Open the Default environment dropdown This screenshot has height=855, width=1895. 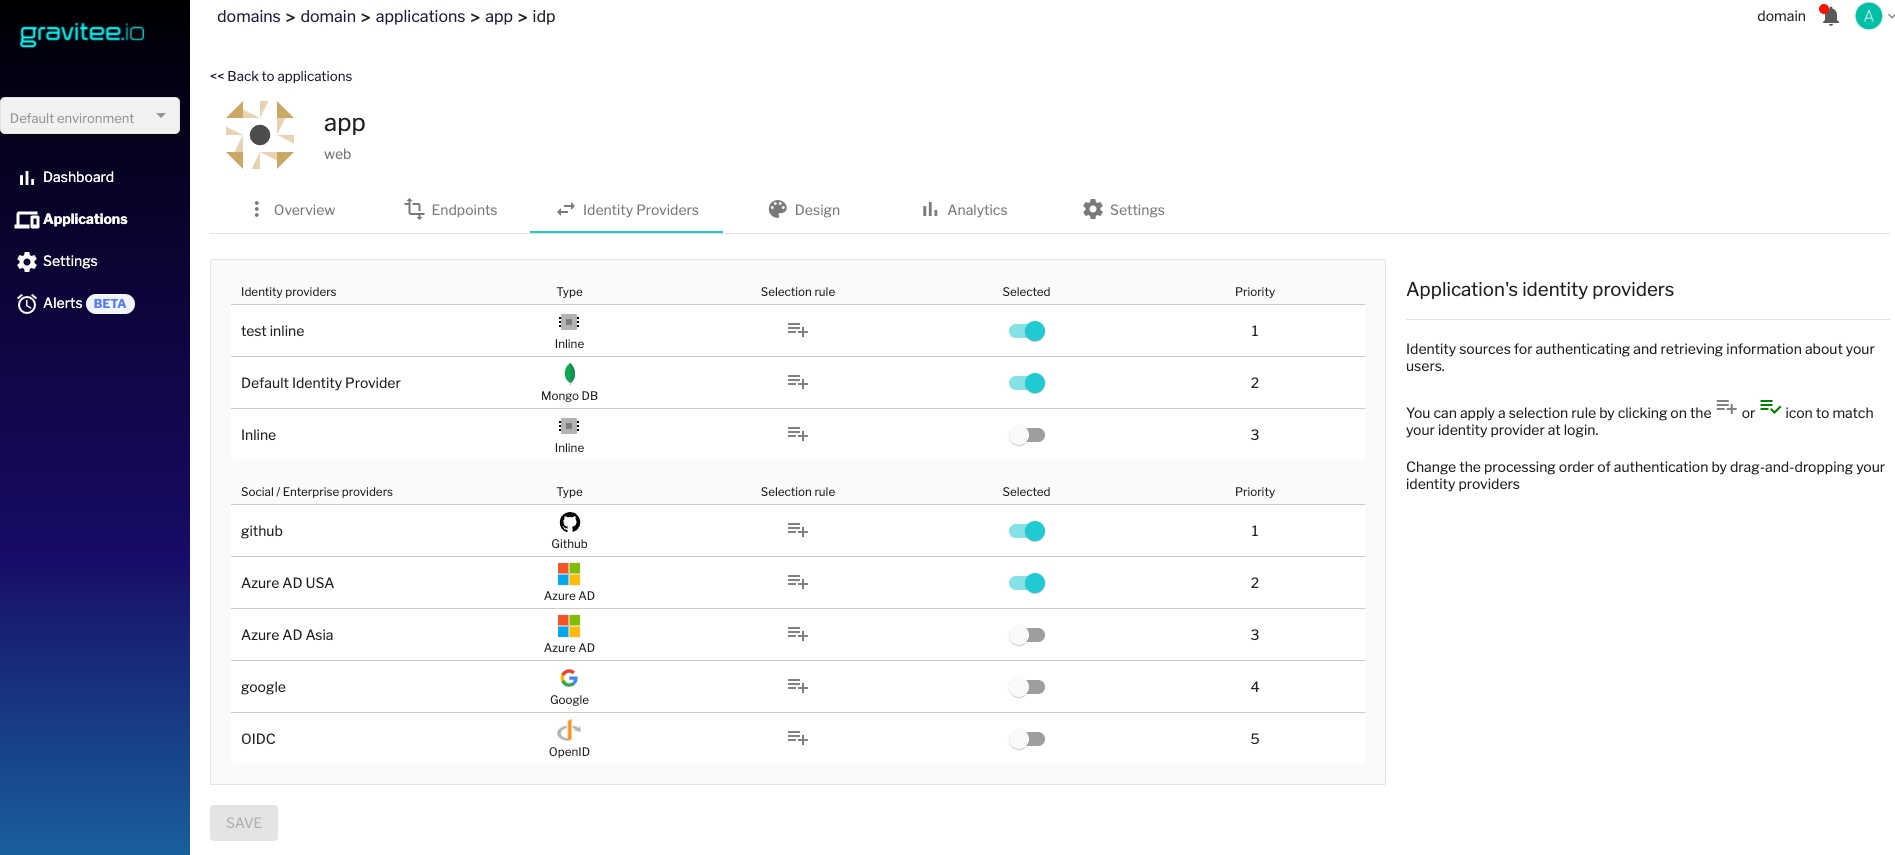90,117
